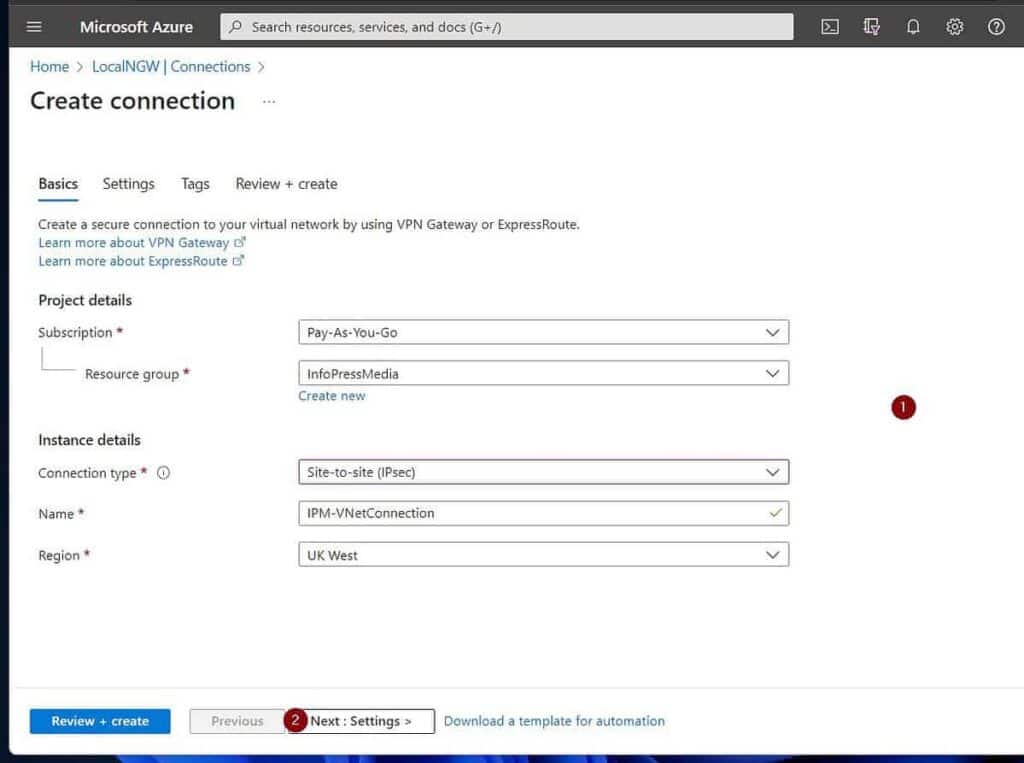This screenshot has height=763, width=1024.
Task: Open the notifications bell
Action: [913, 27]
